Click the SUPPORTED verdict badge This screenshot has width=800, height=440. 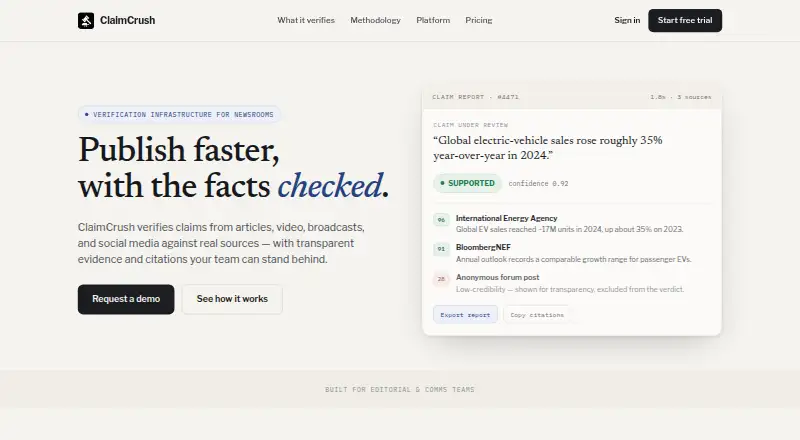[467, 183]
